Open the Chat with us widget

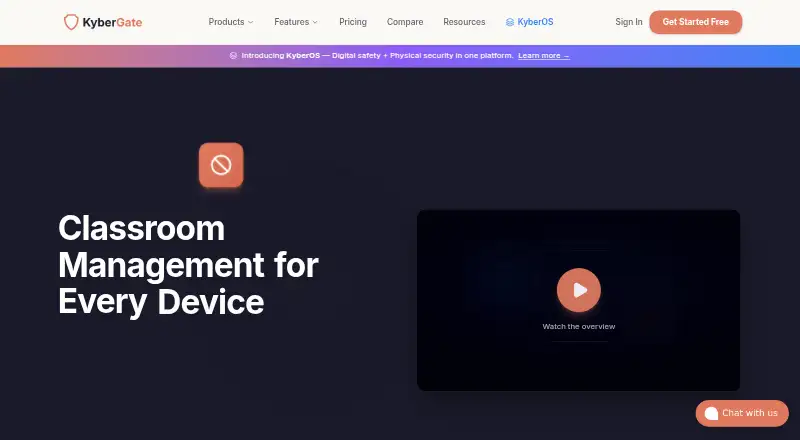click(742, 413)
